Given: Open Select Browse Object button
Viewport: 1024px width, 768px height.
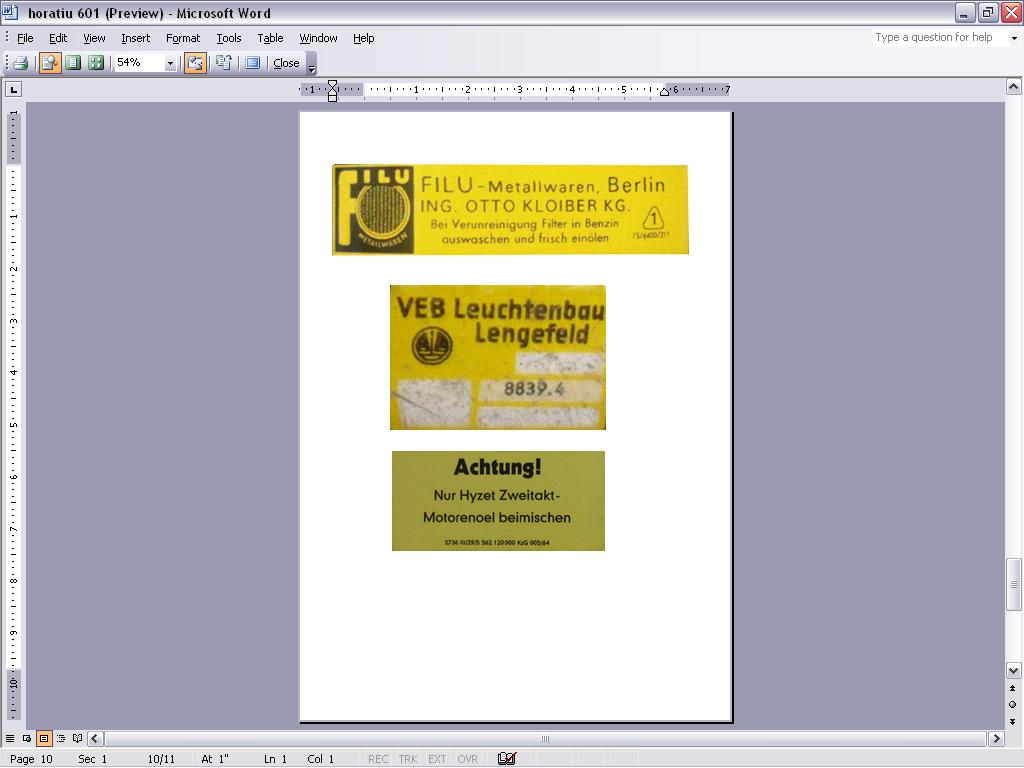Looking at the screenshot, I should click(1013, 704).
